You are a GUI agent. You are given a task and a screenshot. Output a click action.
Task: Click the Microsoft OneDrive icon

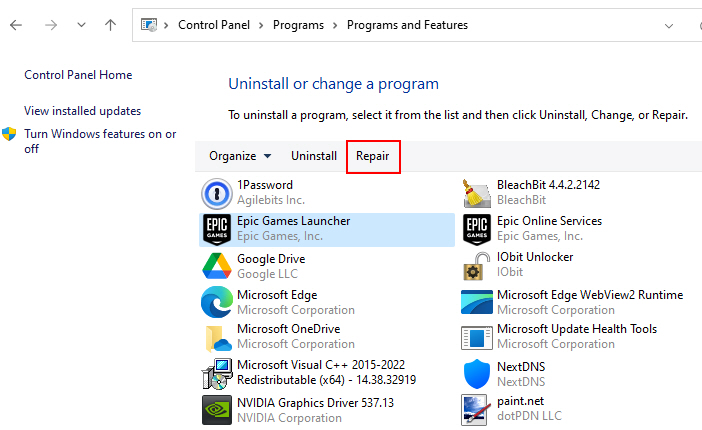[218, 338]
